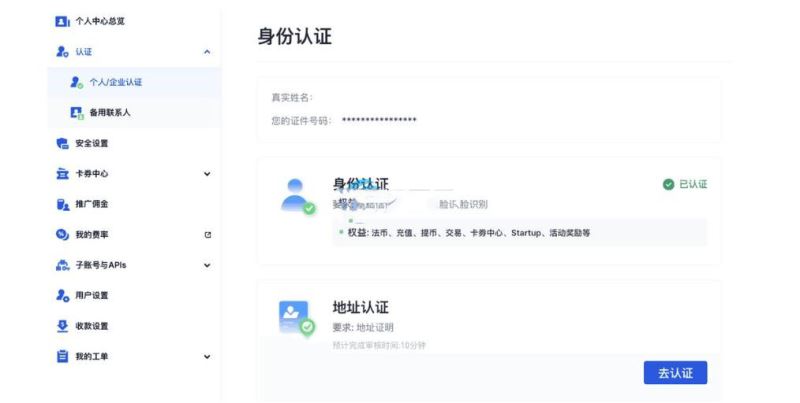
Task: Click the 地址认证 card image icon
Action: (295, 317)
